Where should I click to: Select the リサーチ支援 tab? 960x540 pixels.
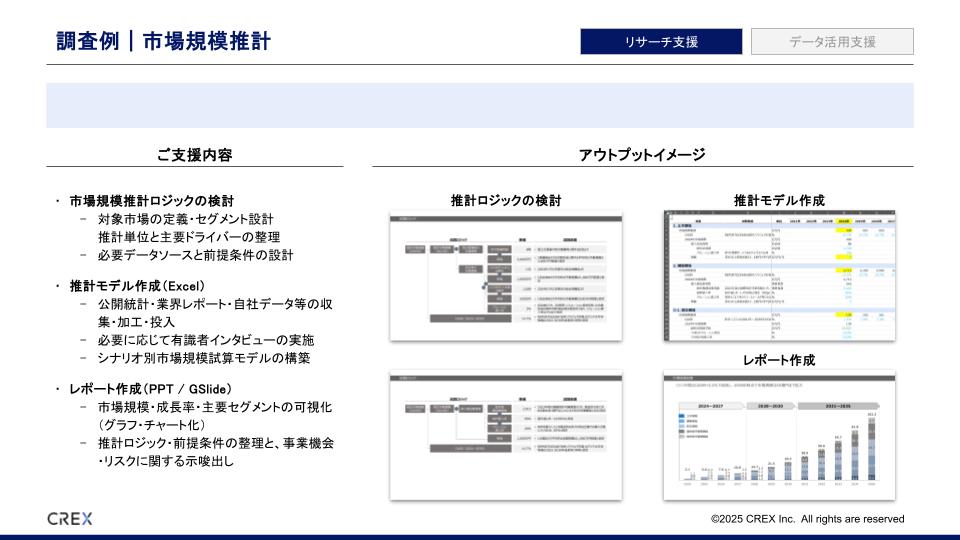(x=661, y=41)
